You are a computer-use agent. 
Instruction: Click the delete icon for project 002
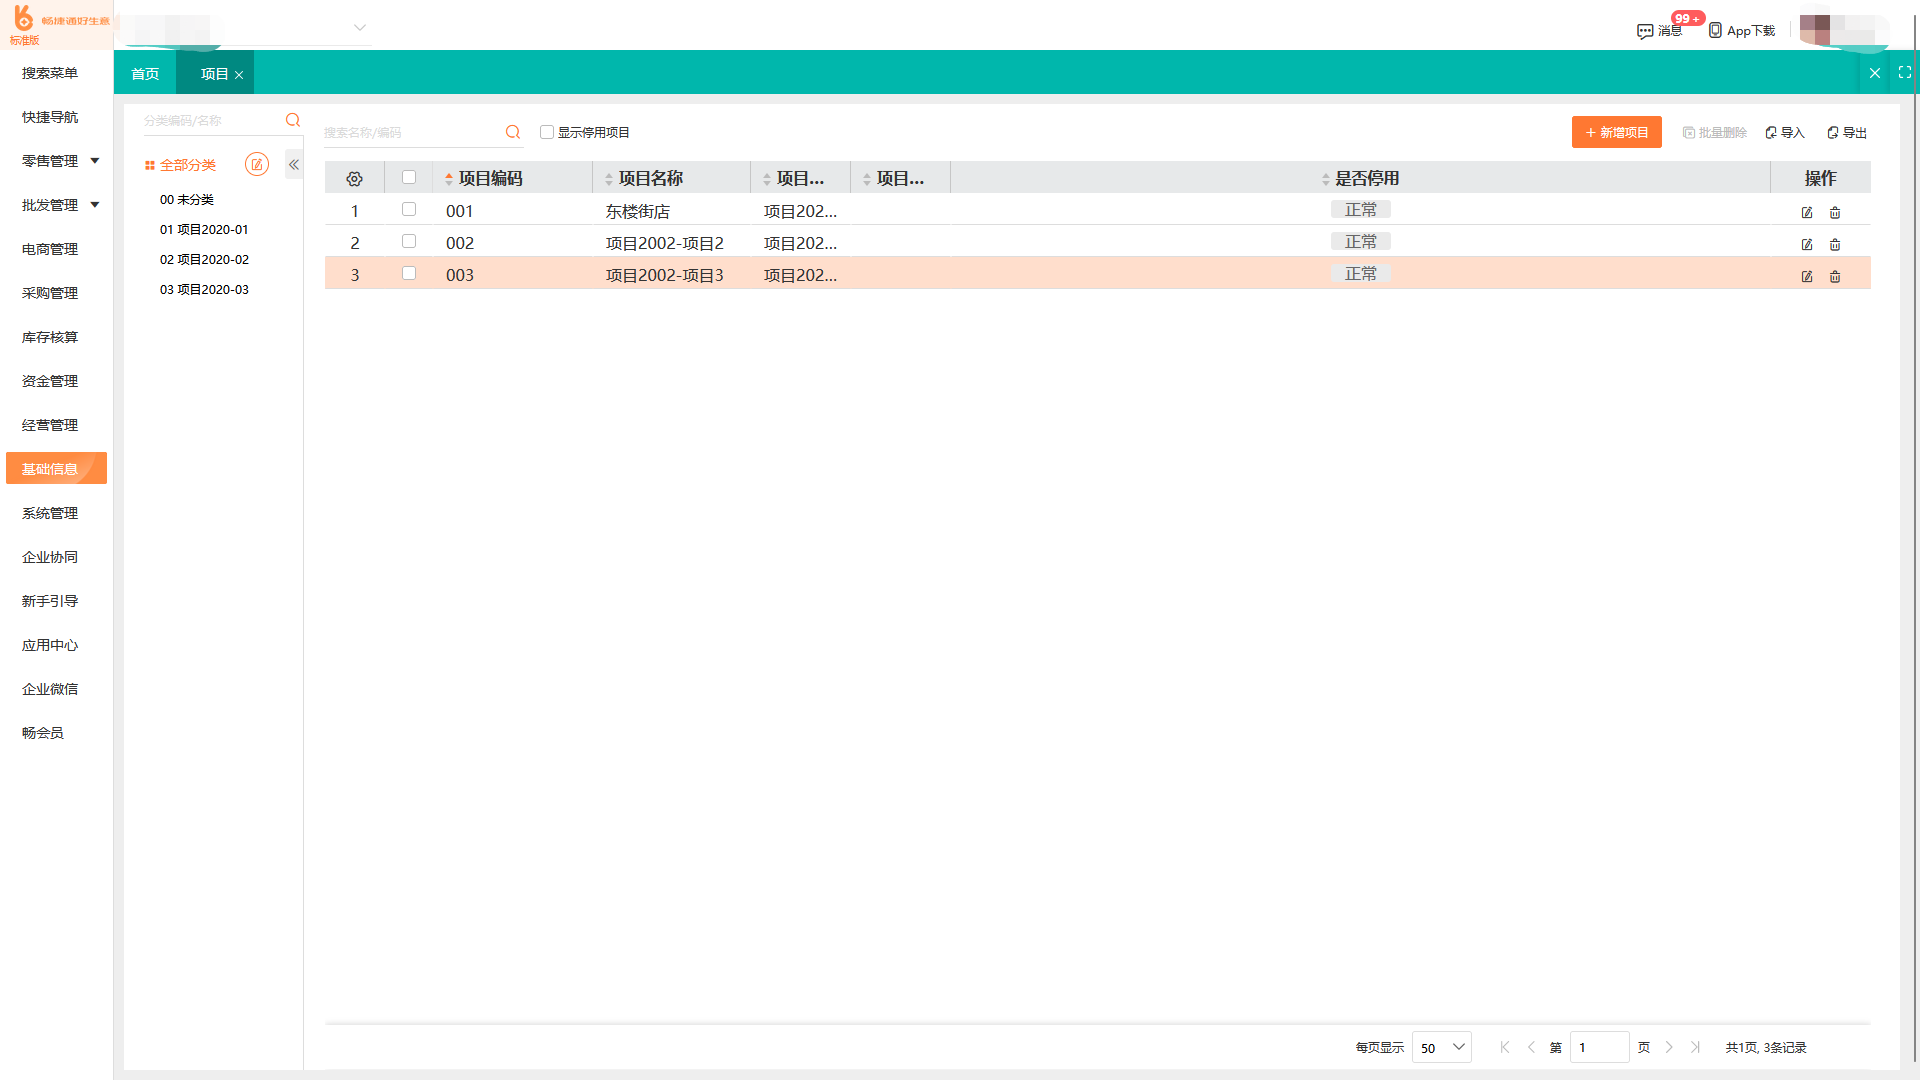[x=1836, y=241]
